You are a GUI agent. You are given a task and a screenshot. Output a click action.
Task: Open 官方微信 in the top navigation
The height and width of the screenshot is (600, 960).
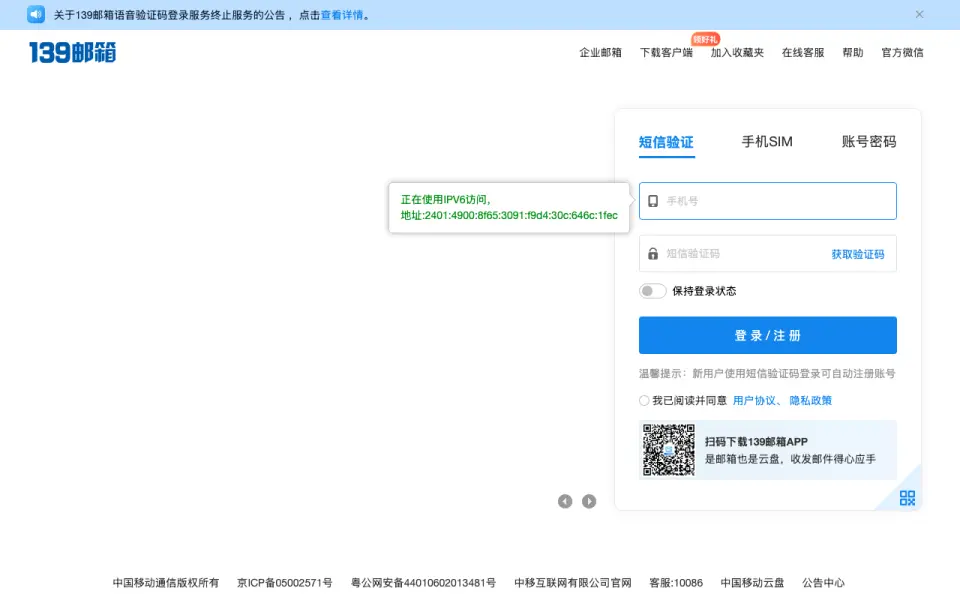pos(902,53)
